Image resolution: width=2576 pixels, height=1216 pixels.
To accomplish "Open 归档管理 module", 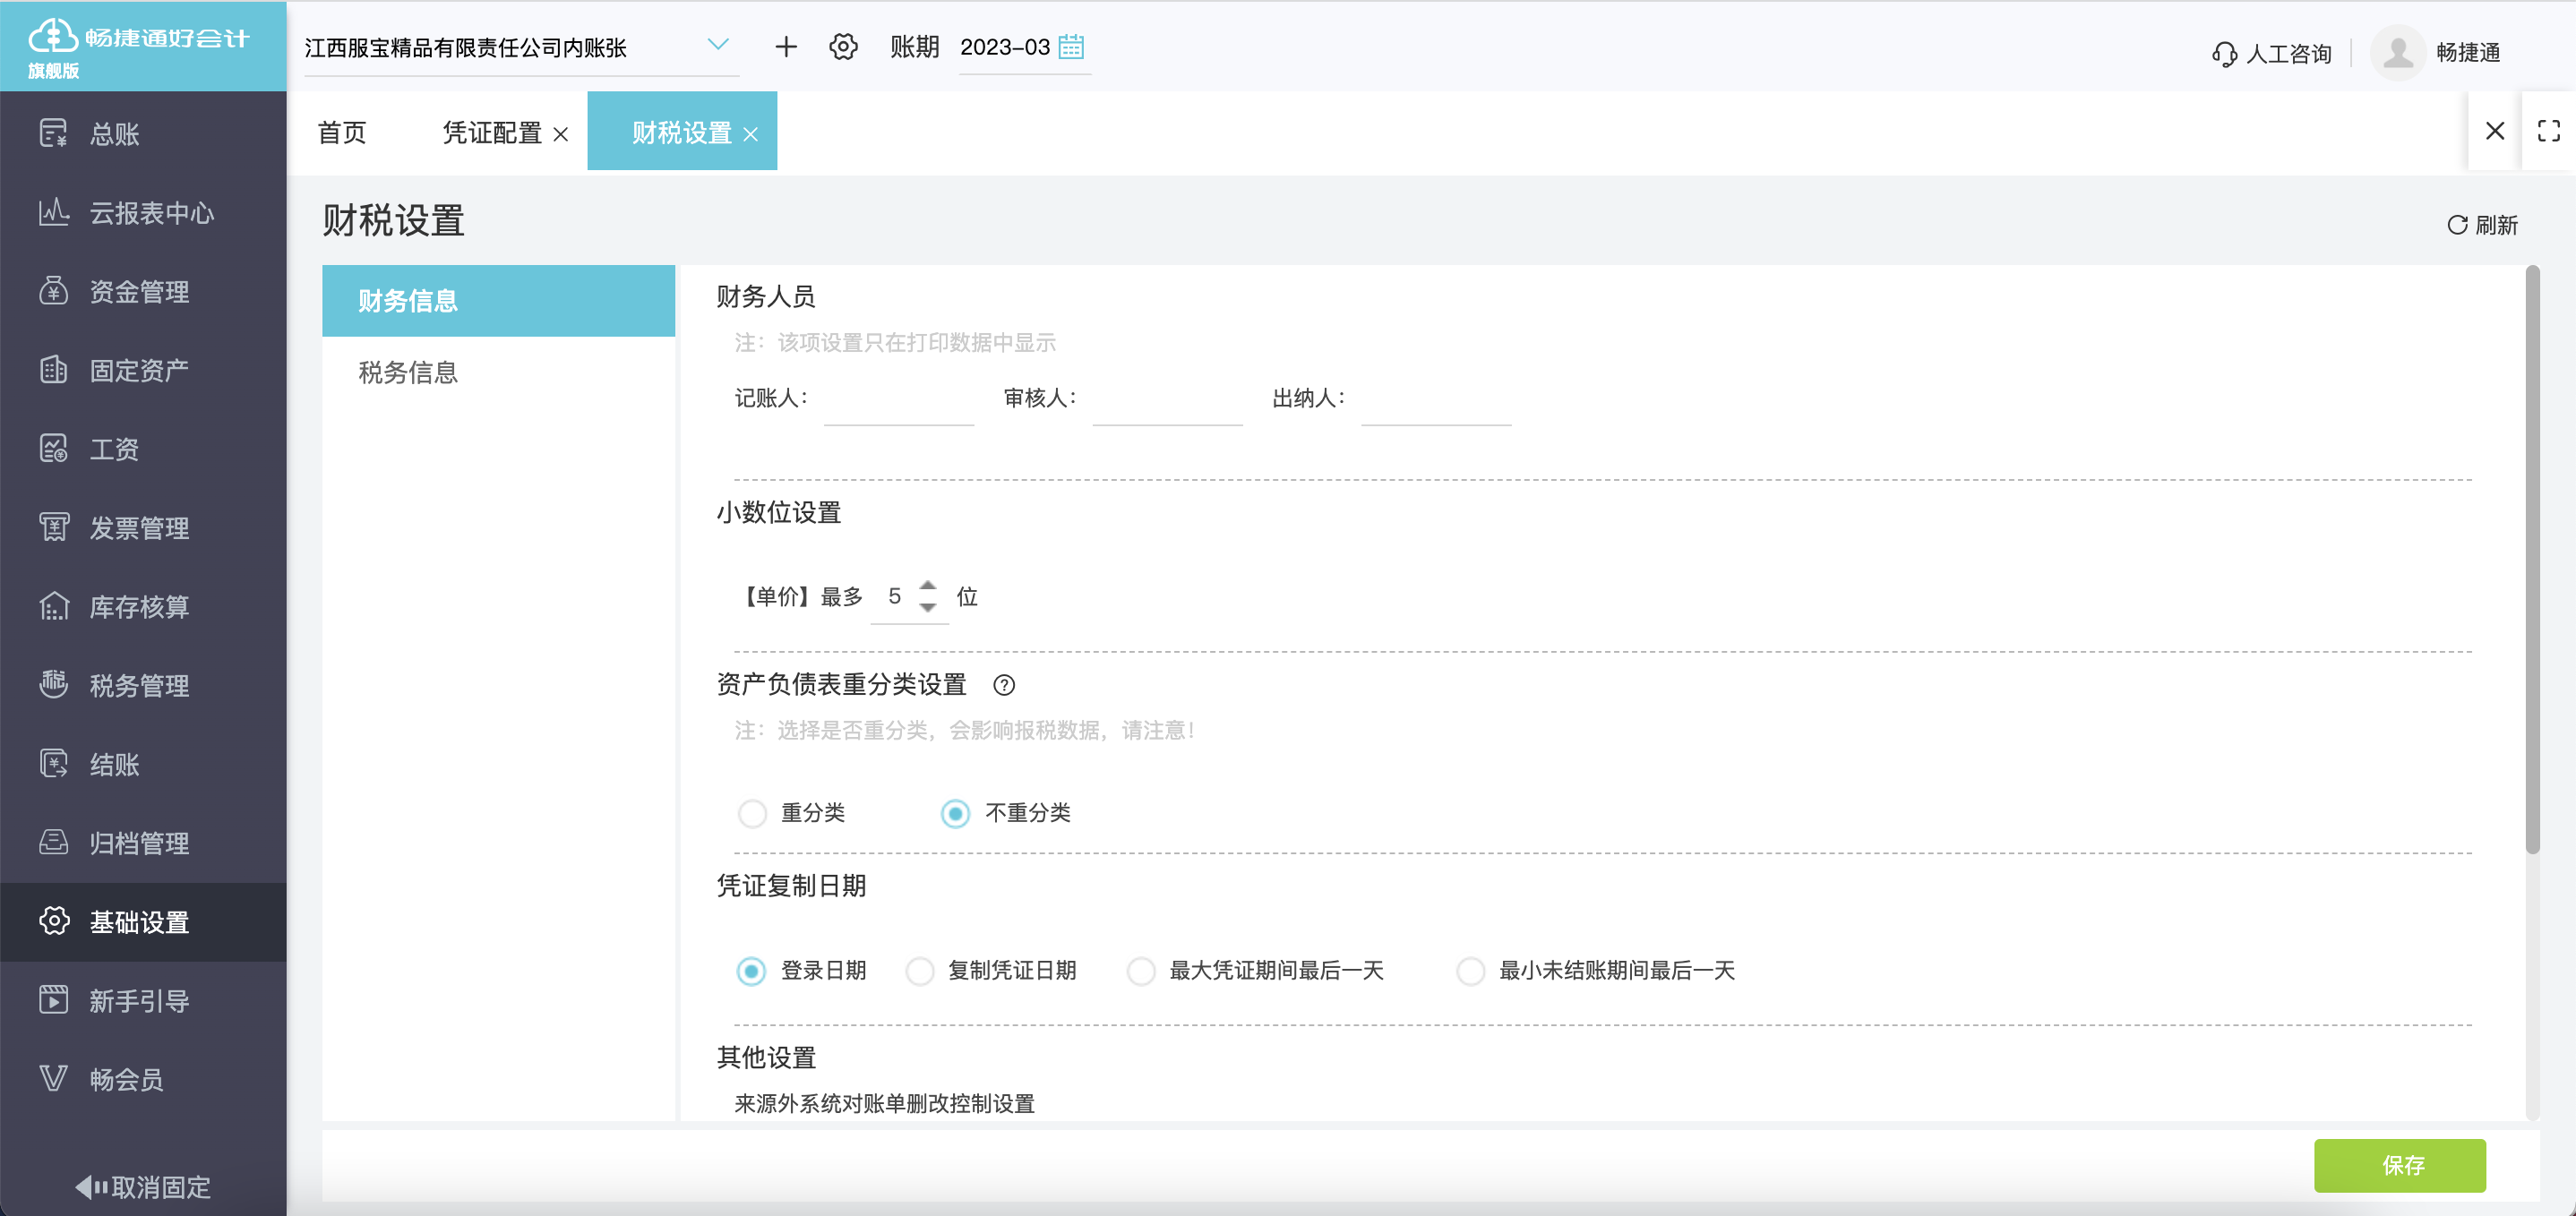I will pyautogui.click(x=143, y=843).
